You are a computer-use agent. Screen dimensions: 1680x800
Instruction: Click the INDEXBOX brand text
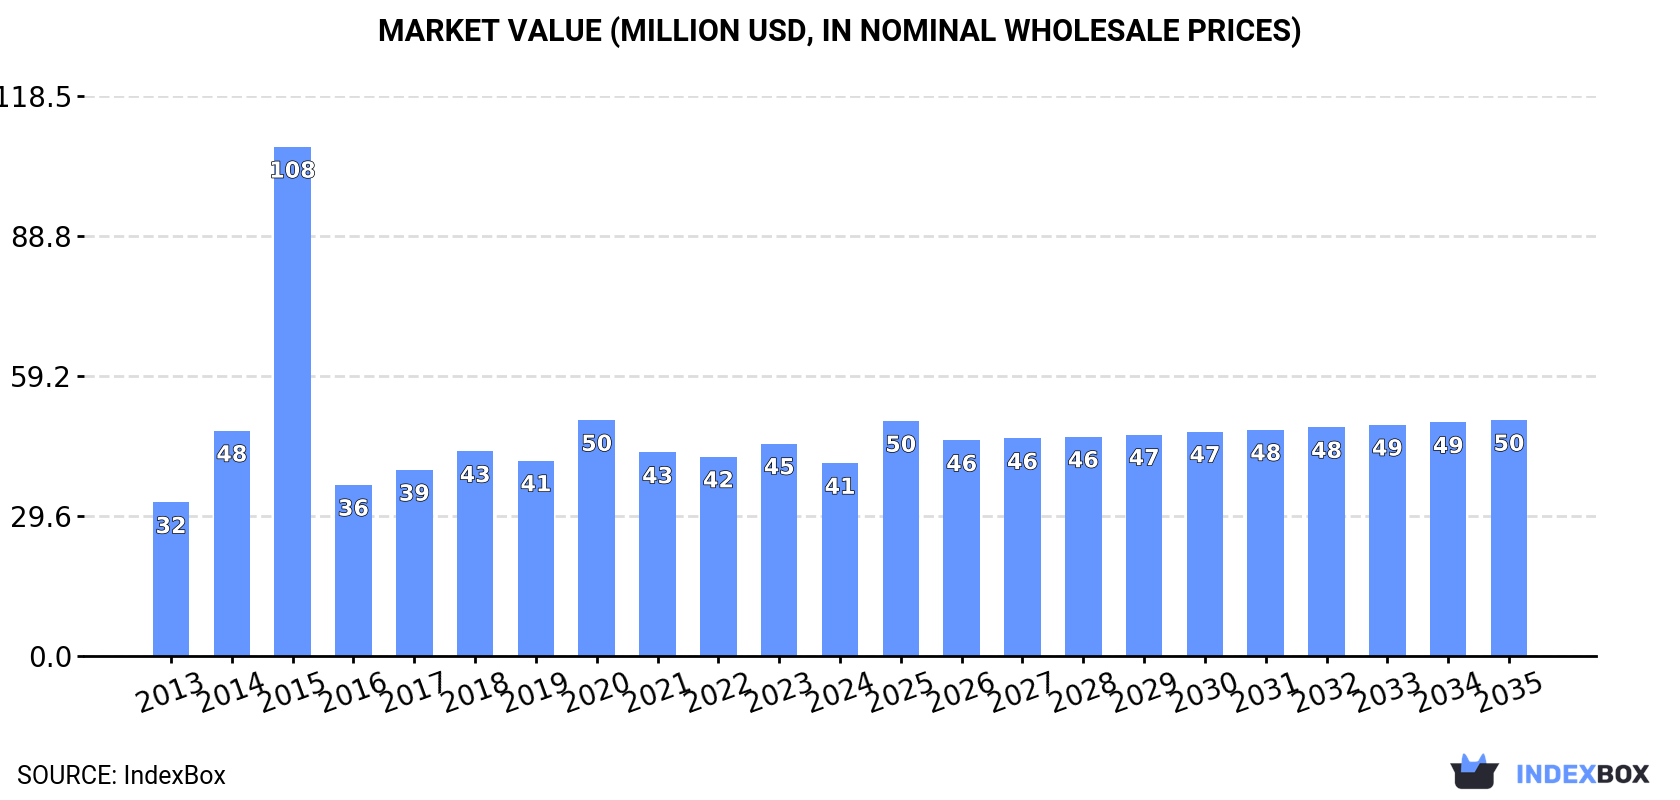1582,774
